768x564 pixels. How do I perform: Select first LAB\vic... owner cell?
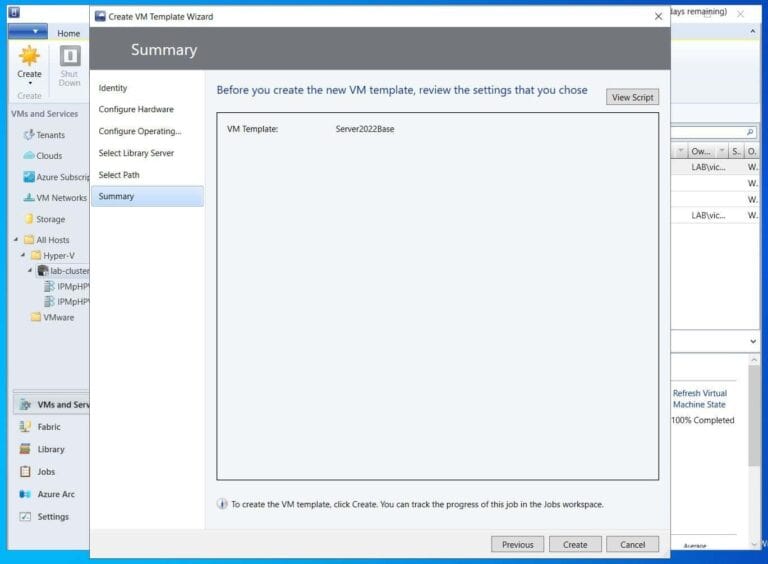click(x=708, y=167)
